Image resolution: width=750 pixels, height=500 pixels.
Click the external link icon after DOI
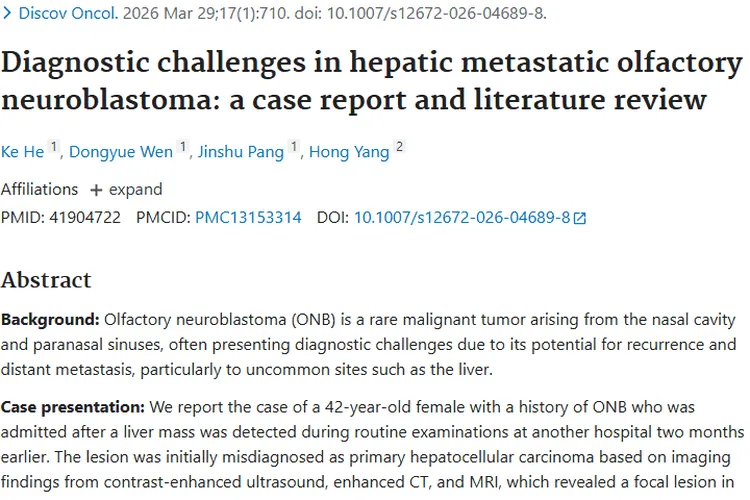580,218
